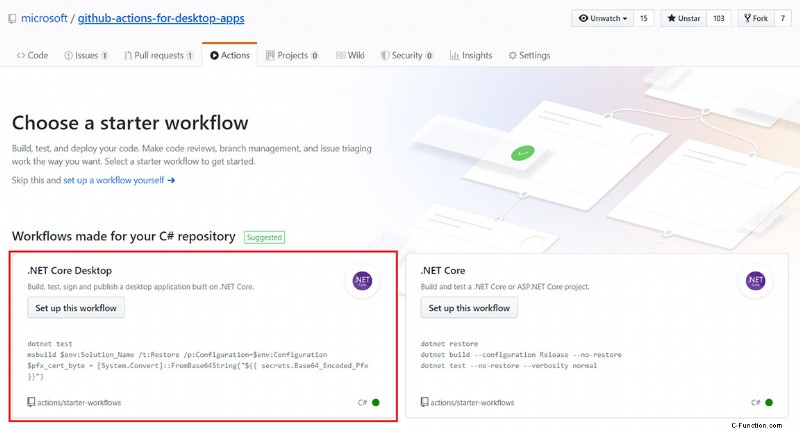Click the fork count 7
This screenshot has height=431, width=800.
click(x=782, y=18)
